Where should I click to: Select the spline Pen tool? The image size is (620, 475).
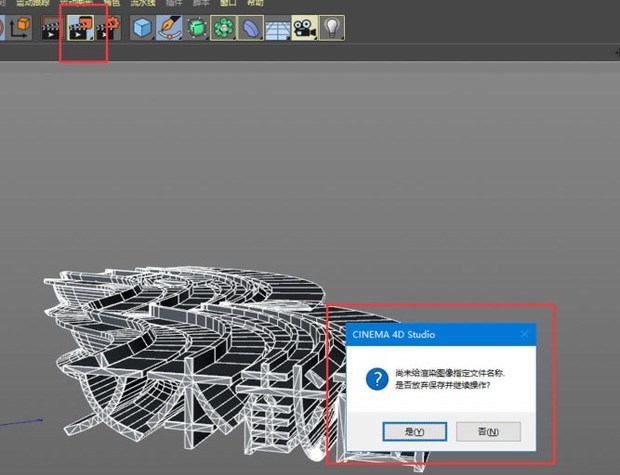(x=169, y=28)
